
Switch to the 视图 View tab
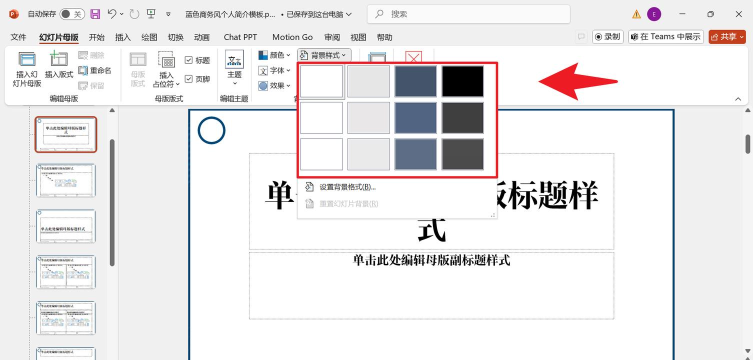tap(358, 37)
